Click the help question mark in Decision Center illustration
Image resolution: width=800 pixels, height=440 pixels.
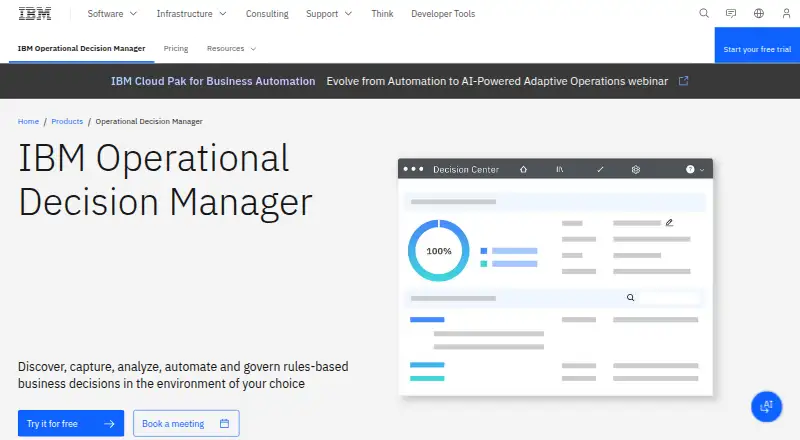click(690, 169)
